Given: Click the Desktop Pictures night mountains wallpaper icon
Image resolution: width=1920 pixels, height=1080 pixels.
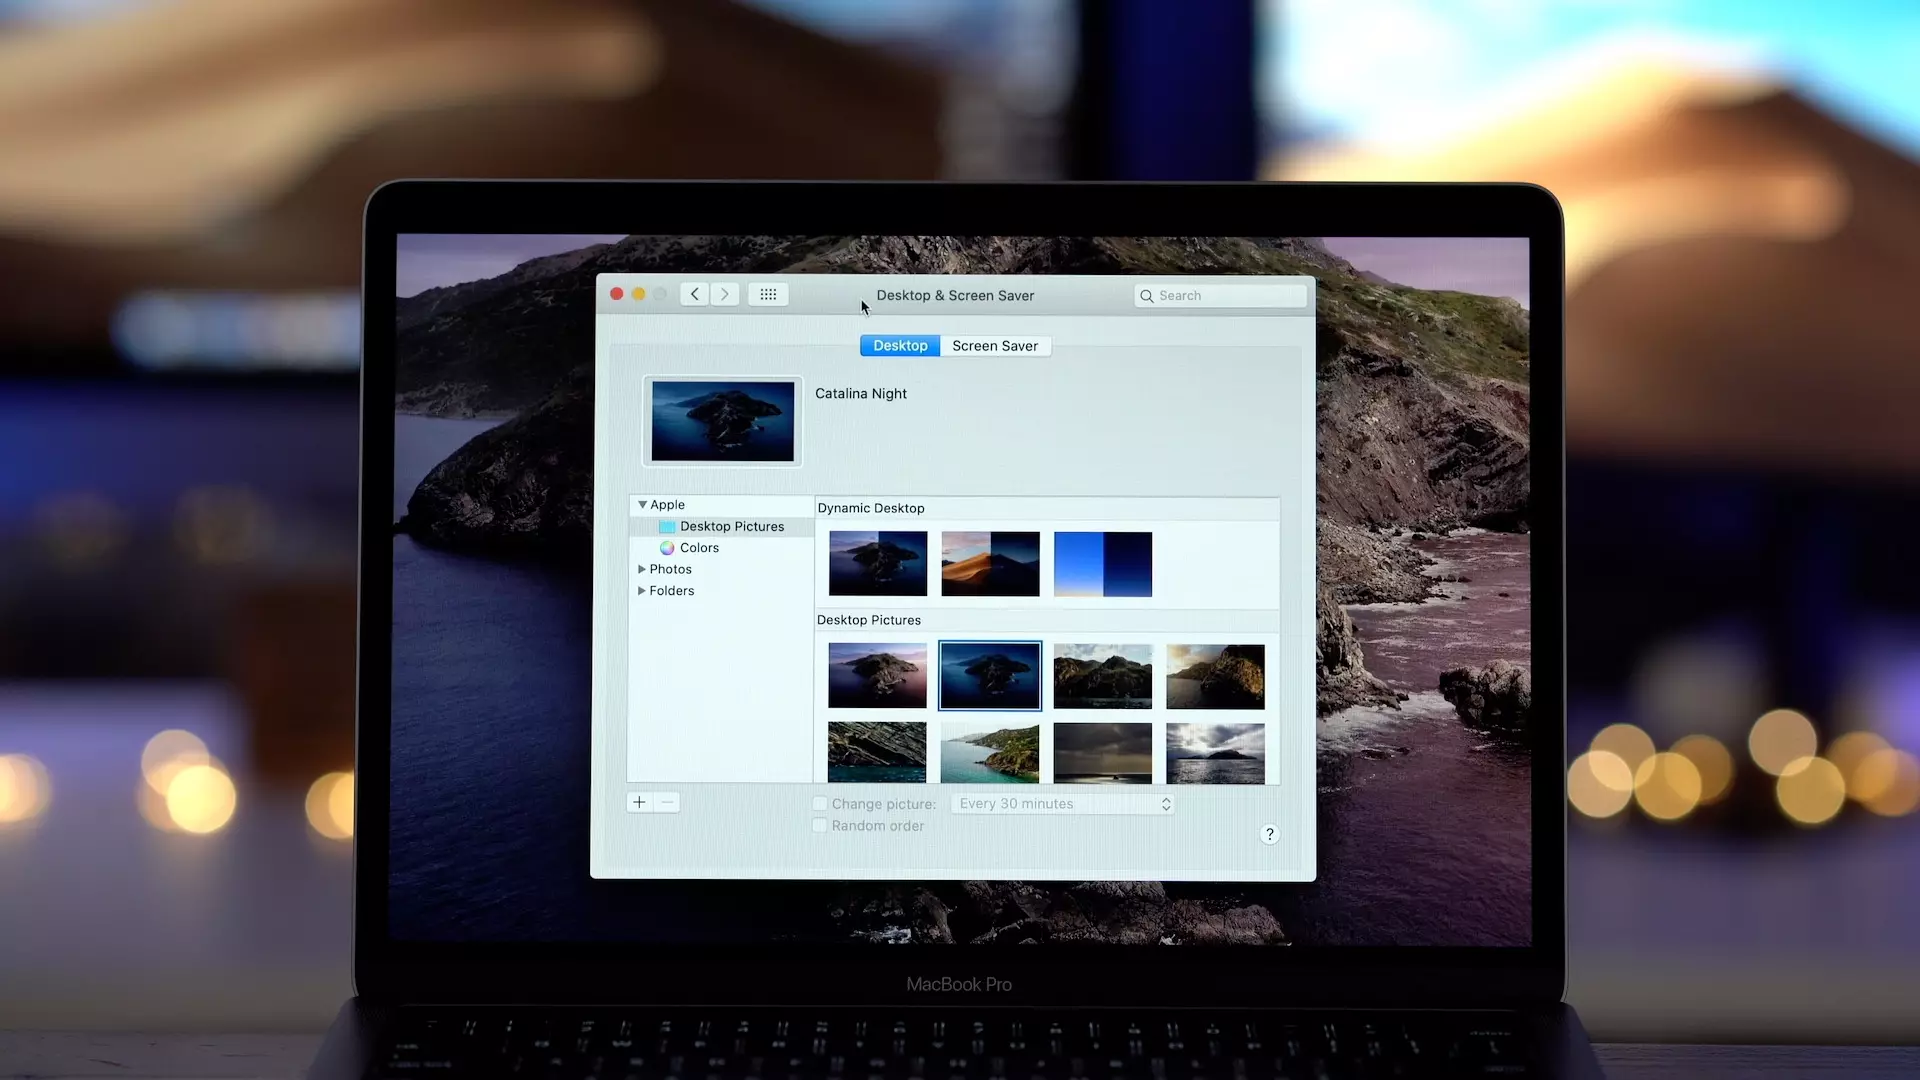Looking at the screenshot, I should 989,675.
